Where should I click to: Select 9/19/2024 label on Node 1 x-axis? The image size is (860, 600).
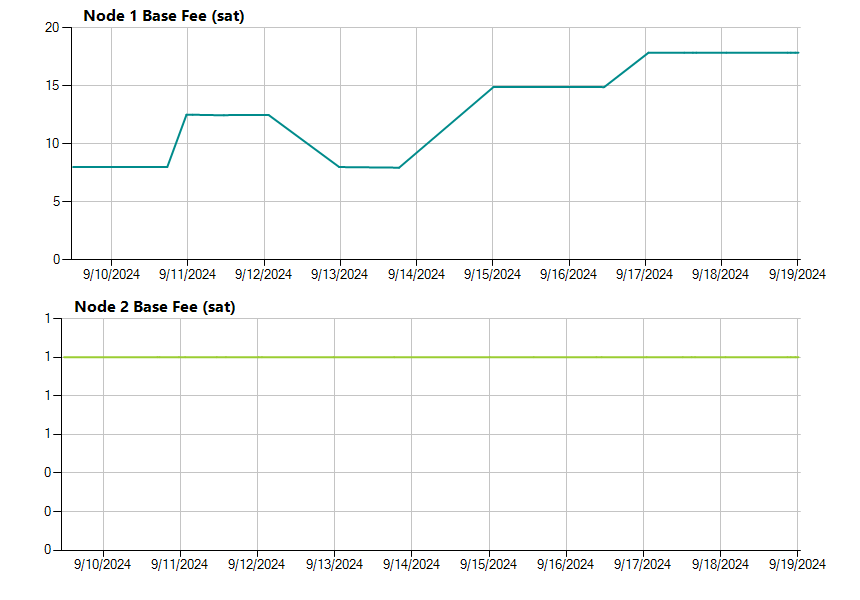pyautogui.click(x=797, y=274)
